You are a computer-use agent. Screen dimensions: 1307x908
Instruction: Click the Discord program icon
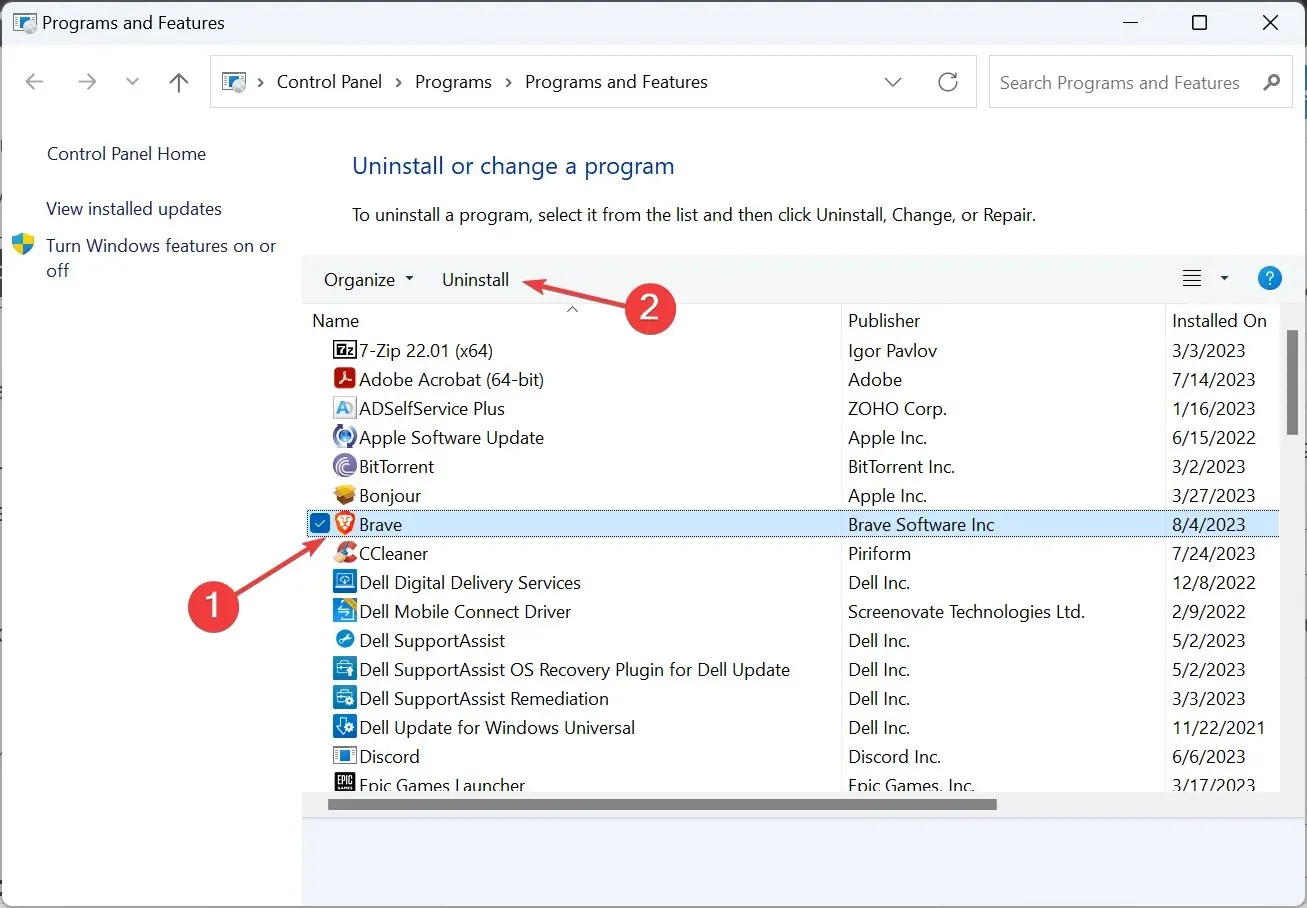pyautogui.click(x=344, y=756)
